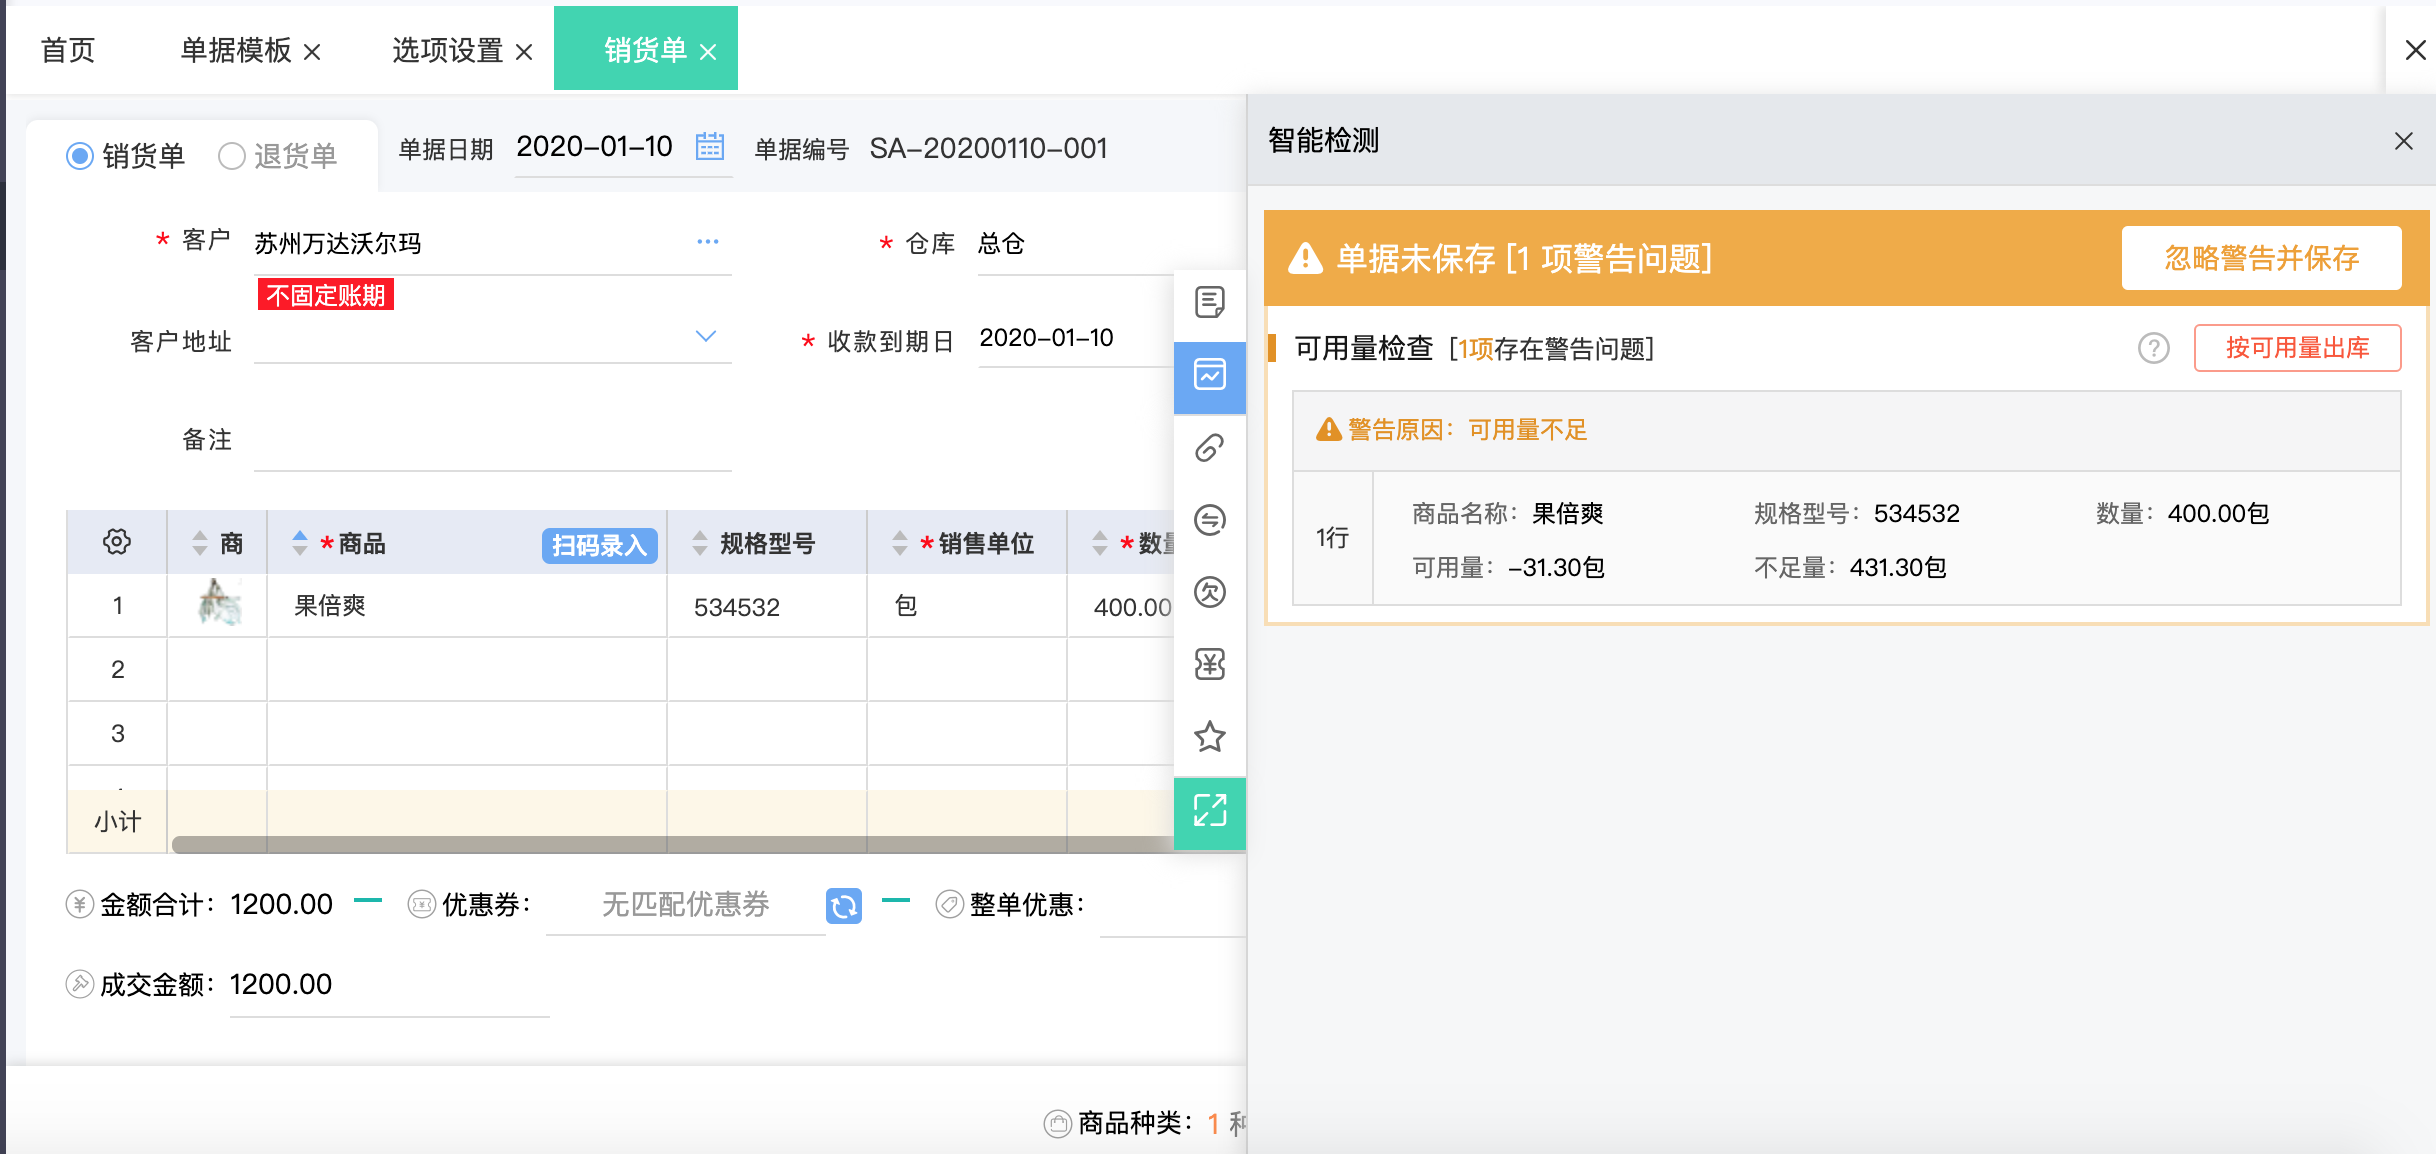Click the person/contact icon in sidebar
Viewport: 2436px width, 1154px height.
tap(1212, 593)
